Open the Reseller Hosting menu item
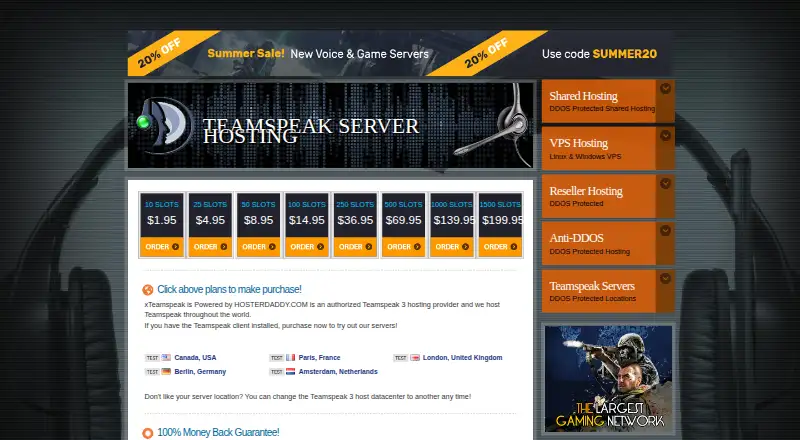The height and width of the screenshot is (440, 800). coord(608,196)
